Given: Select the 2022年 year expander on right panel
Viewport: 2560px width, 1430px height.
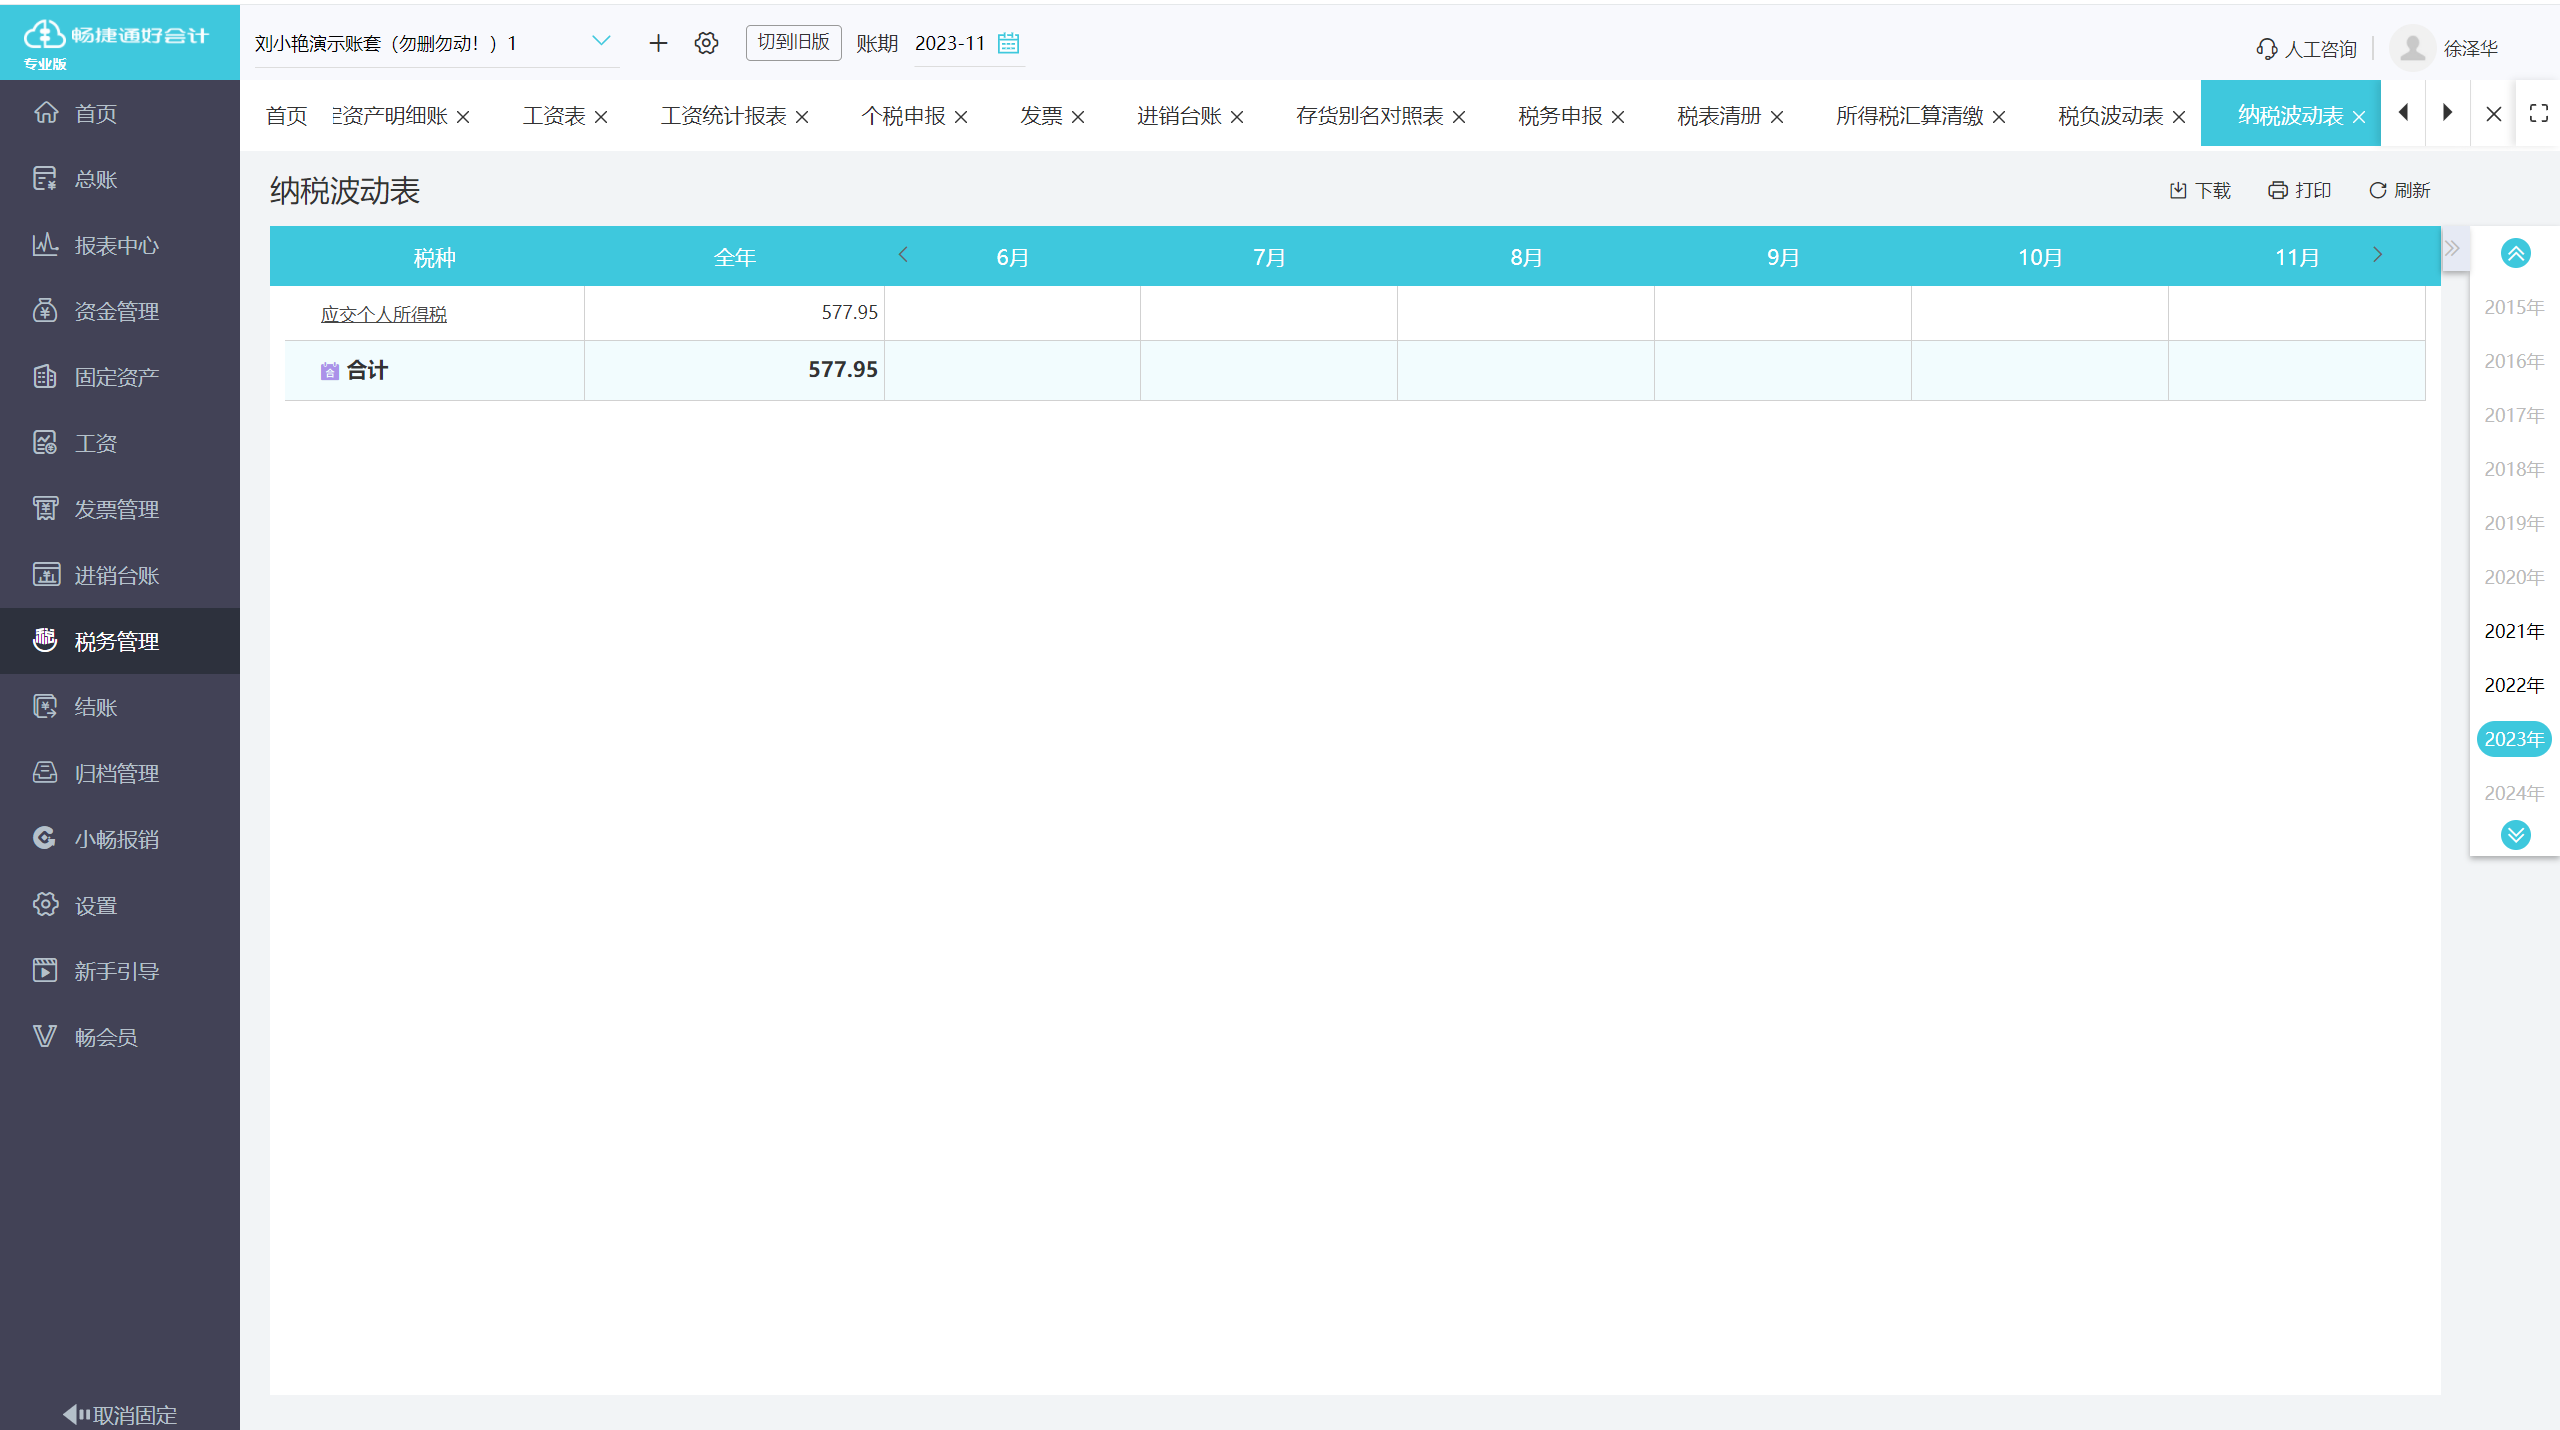Looking at the screenshot, I should tap(2513, 684).
